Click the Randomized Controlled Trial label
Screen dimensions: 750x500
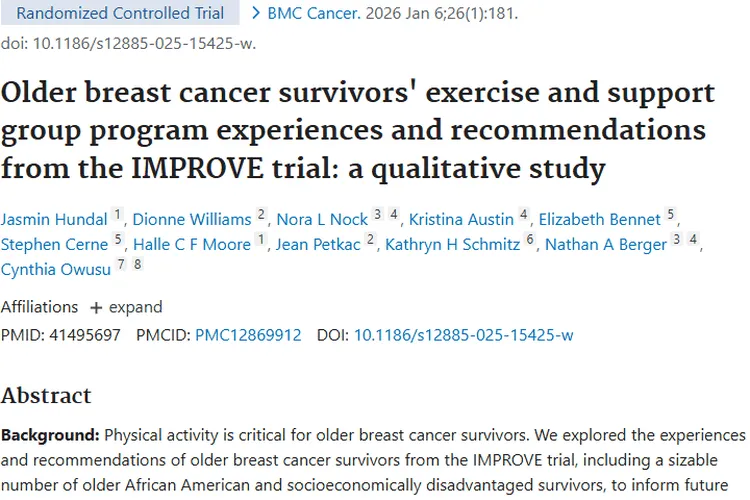[120, 13]
